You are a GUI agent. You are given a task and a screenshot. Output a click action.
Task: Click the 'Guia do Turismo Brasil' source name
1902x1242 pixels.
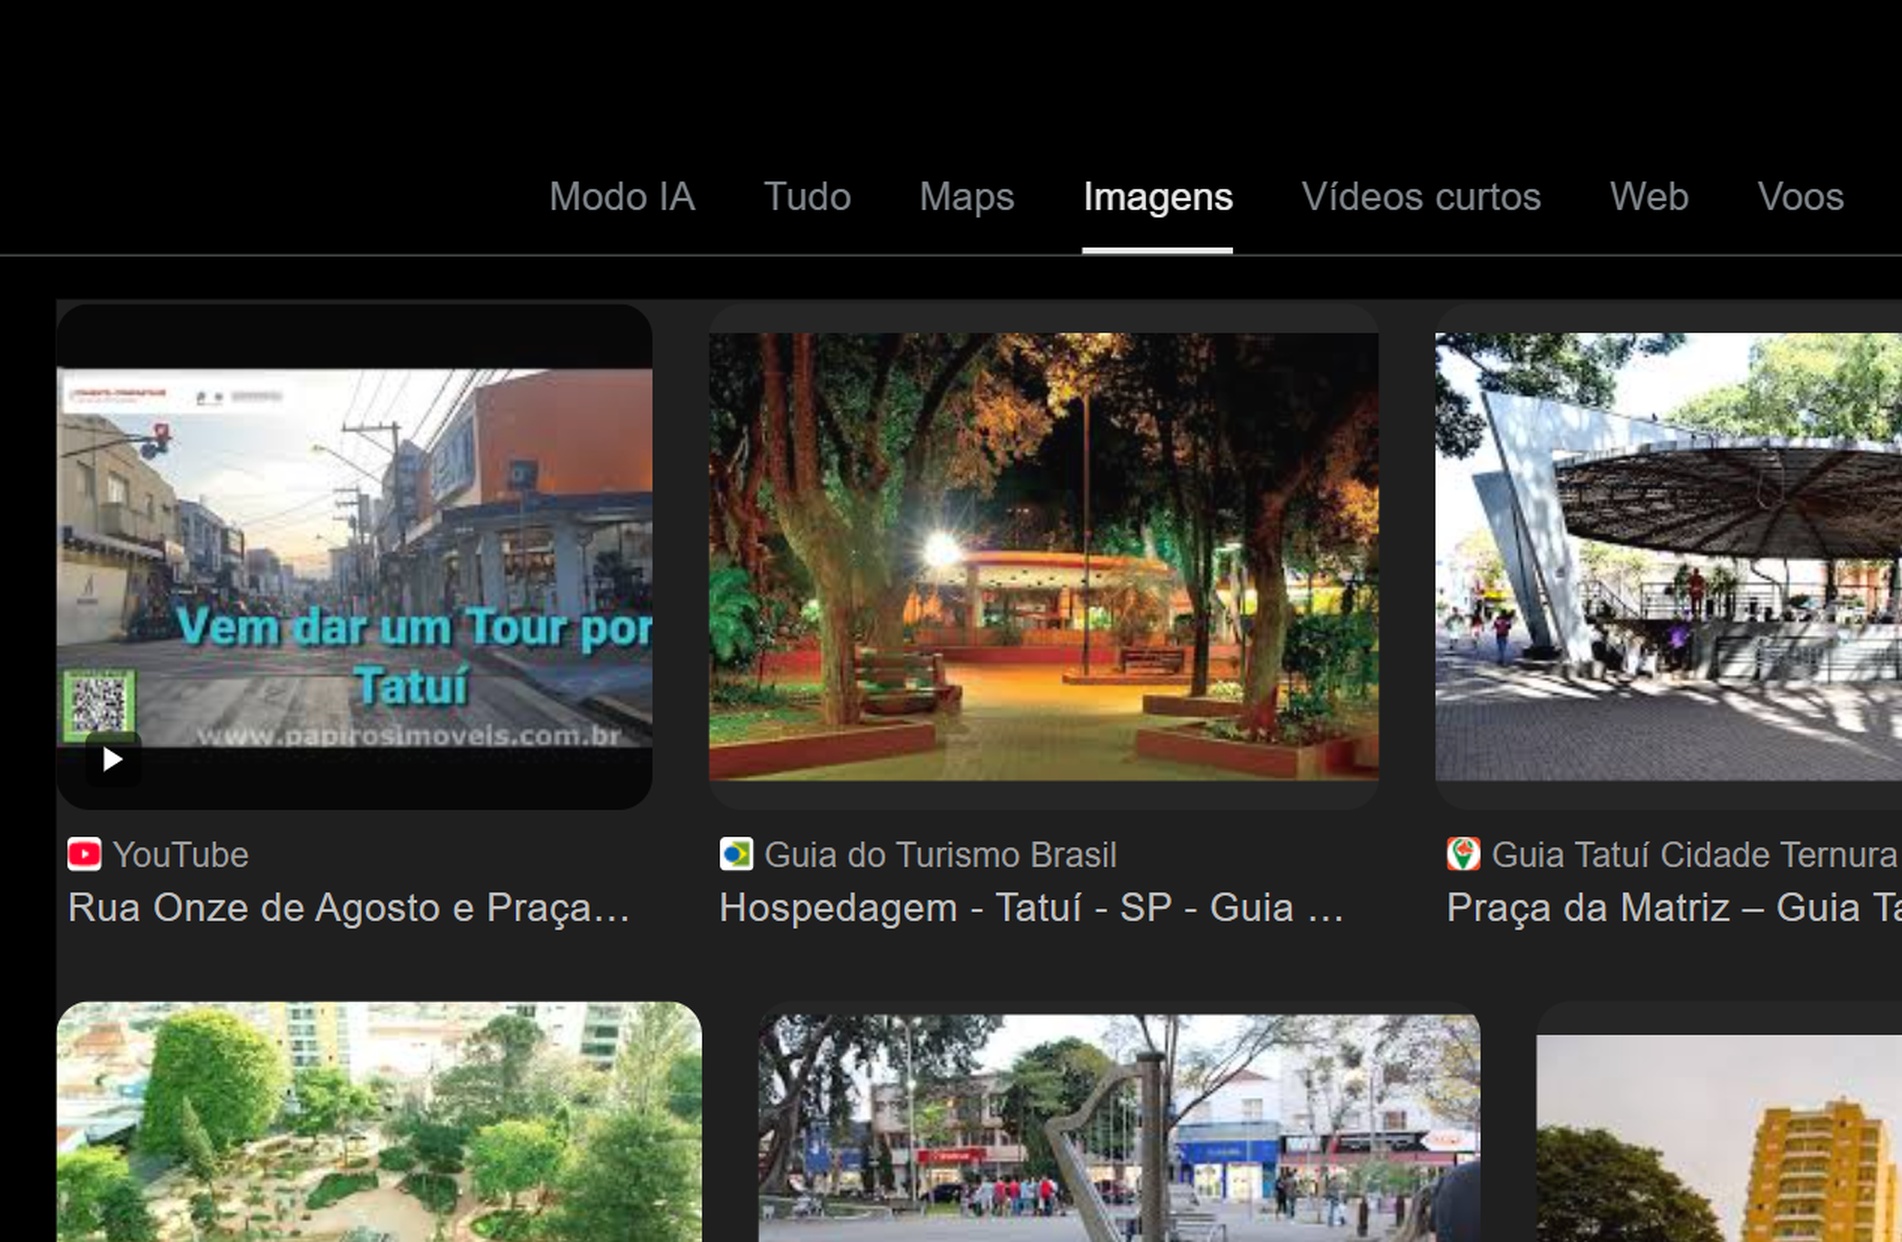tap(940, 855)
